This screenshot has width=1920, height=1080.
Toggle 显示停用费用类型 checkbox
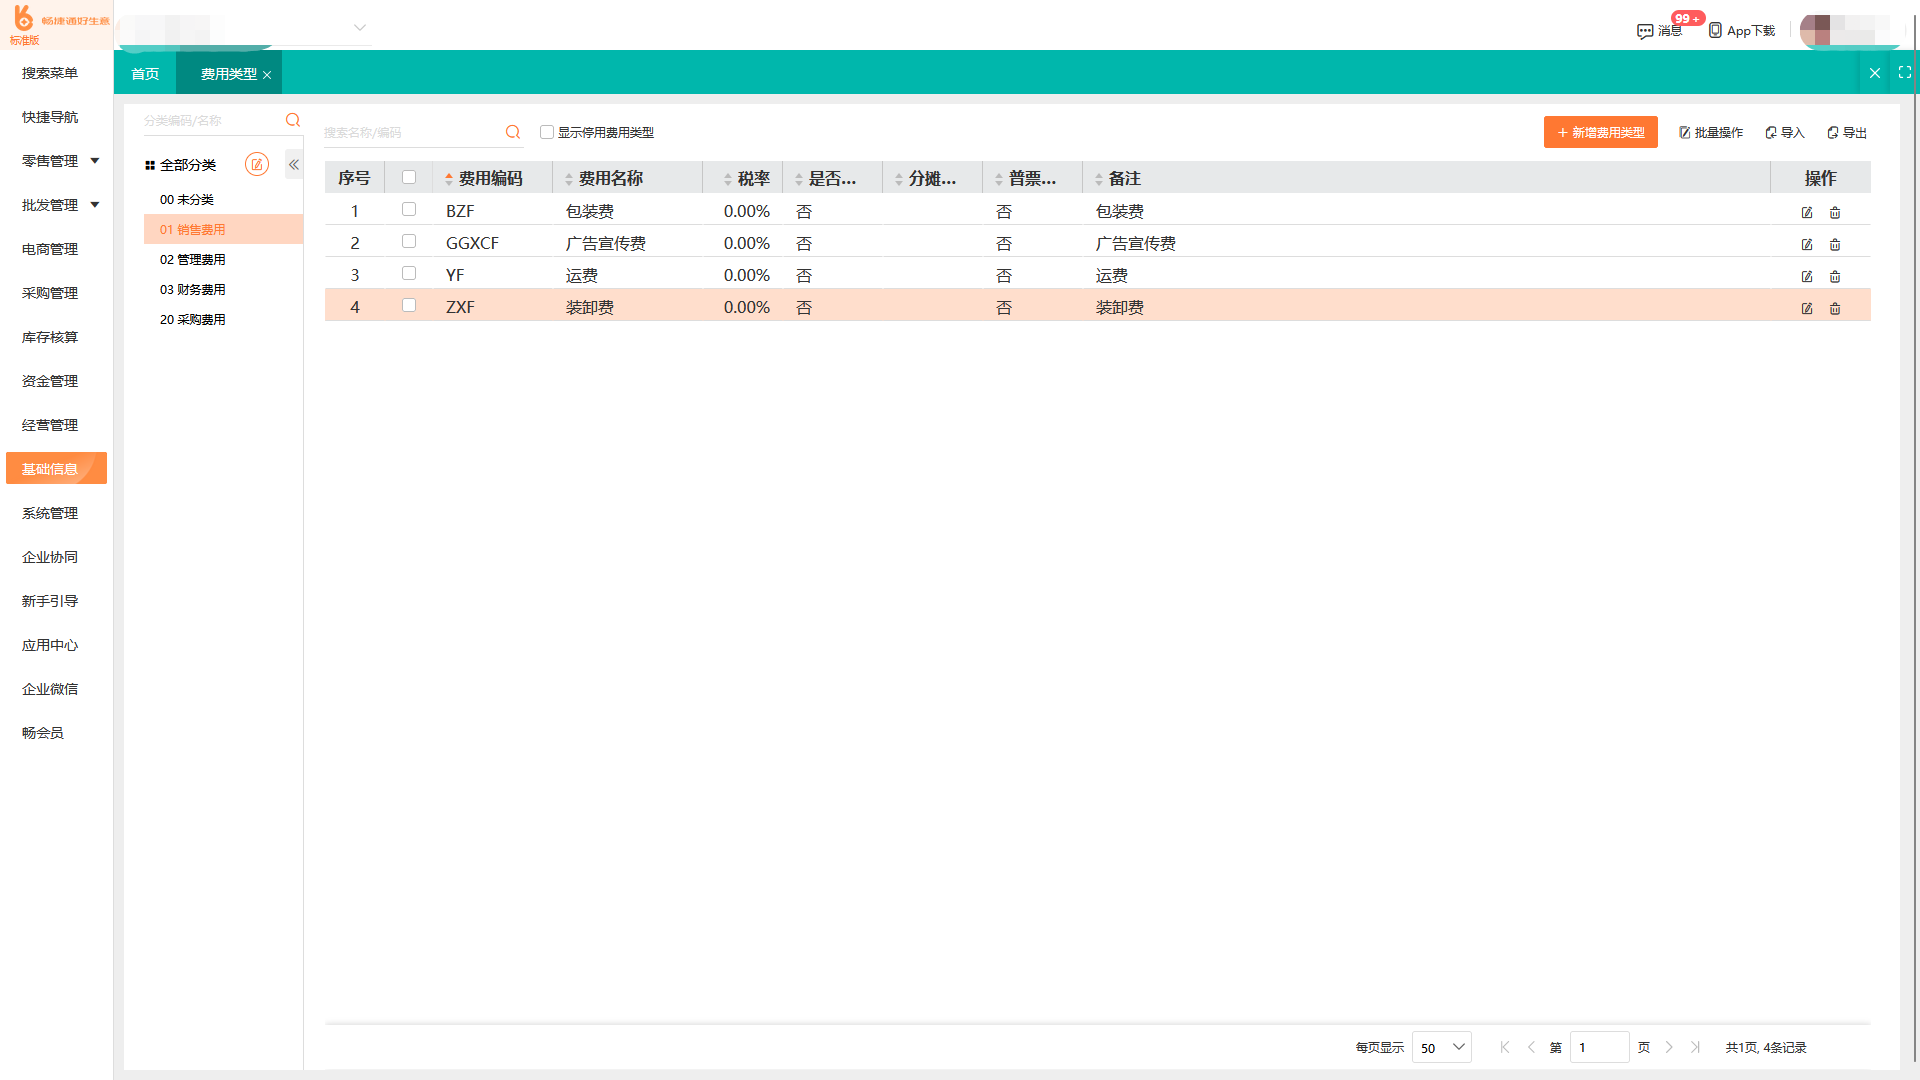click(546, 132)
